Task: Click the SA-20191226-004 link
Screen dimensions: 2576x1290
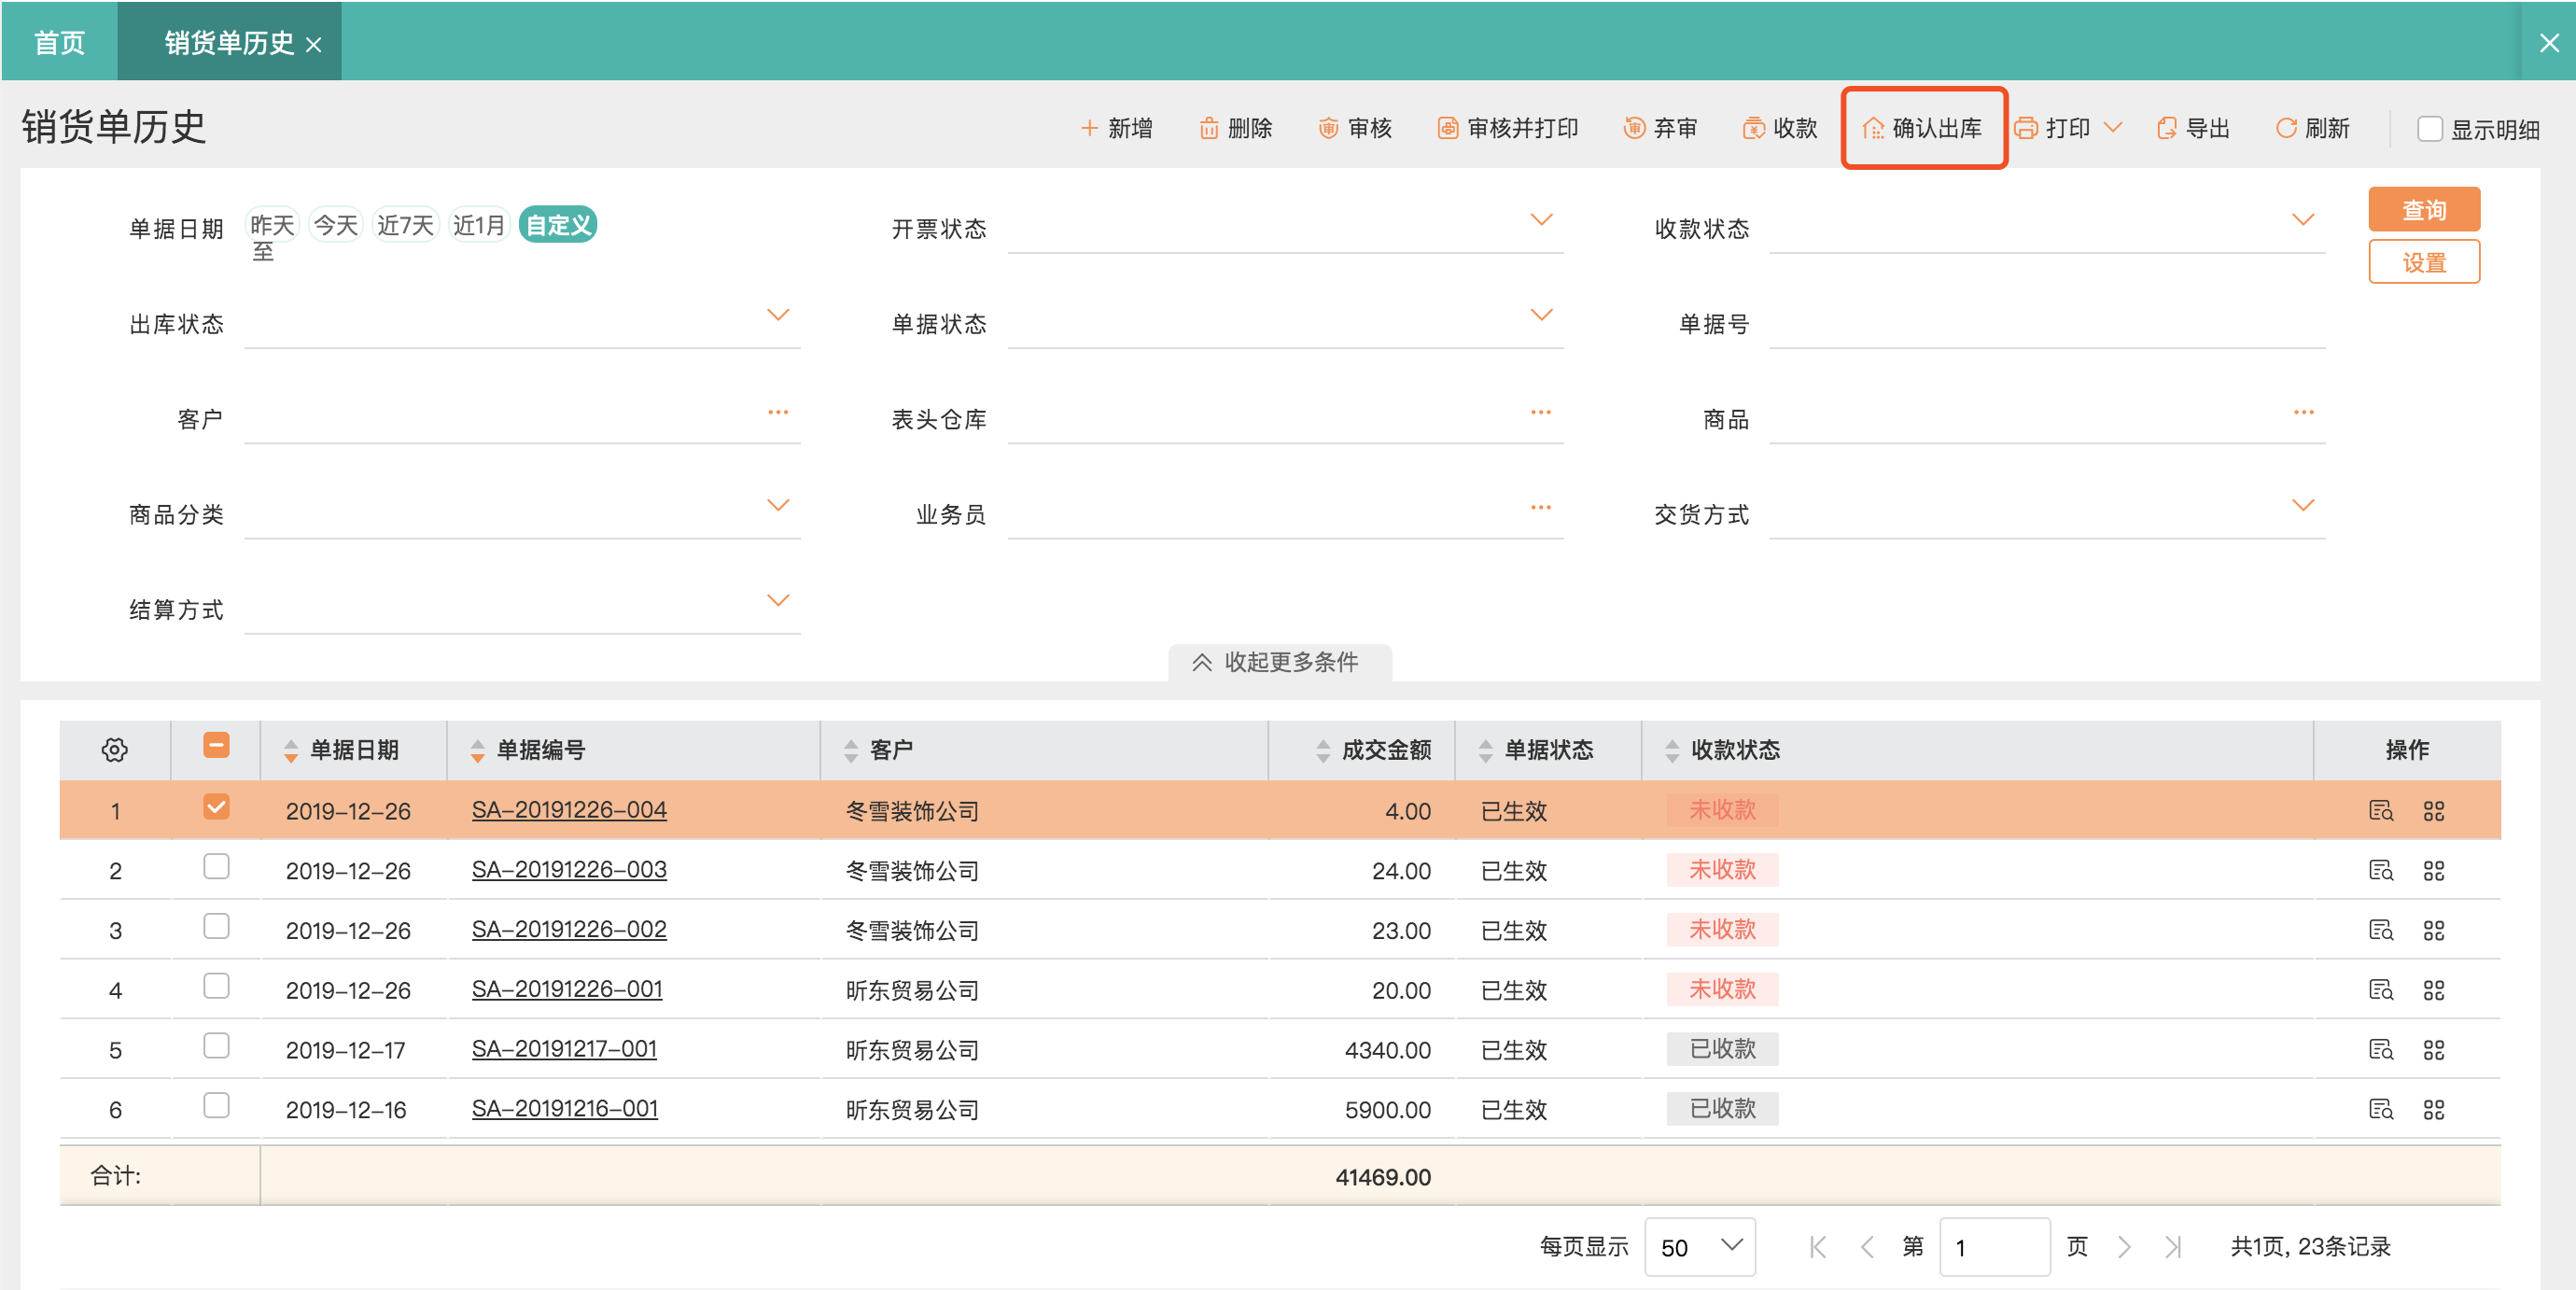Action: (567, 808)
